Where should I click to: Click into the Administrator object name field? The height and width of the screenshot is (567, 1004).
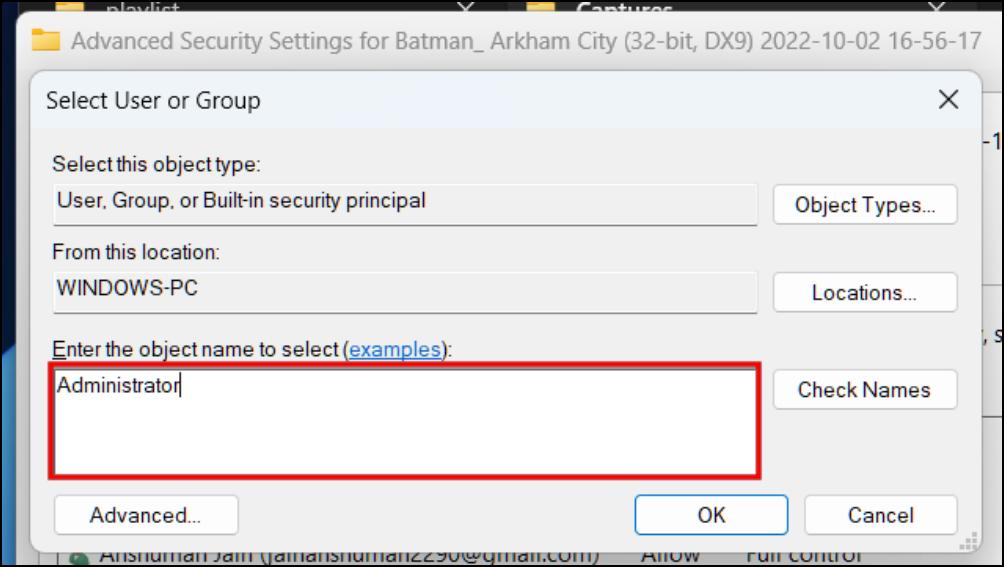click(x=405, y=421)
